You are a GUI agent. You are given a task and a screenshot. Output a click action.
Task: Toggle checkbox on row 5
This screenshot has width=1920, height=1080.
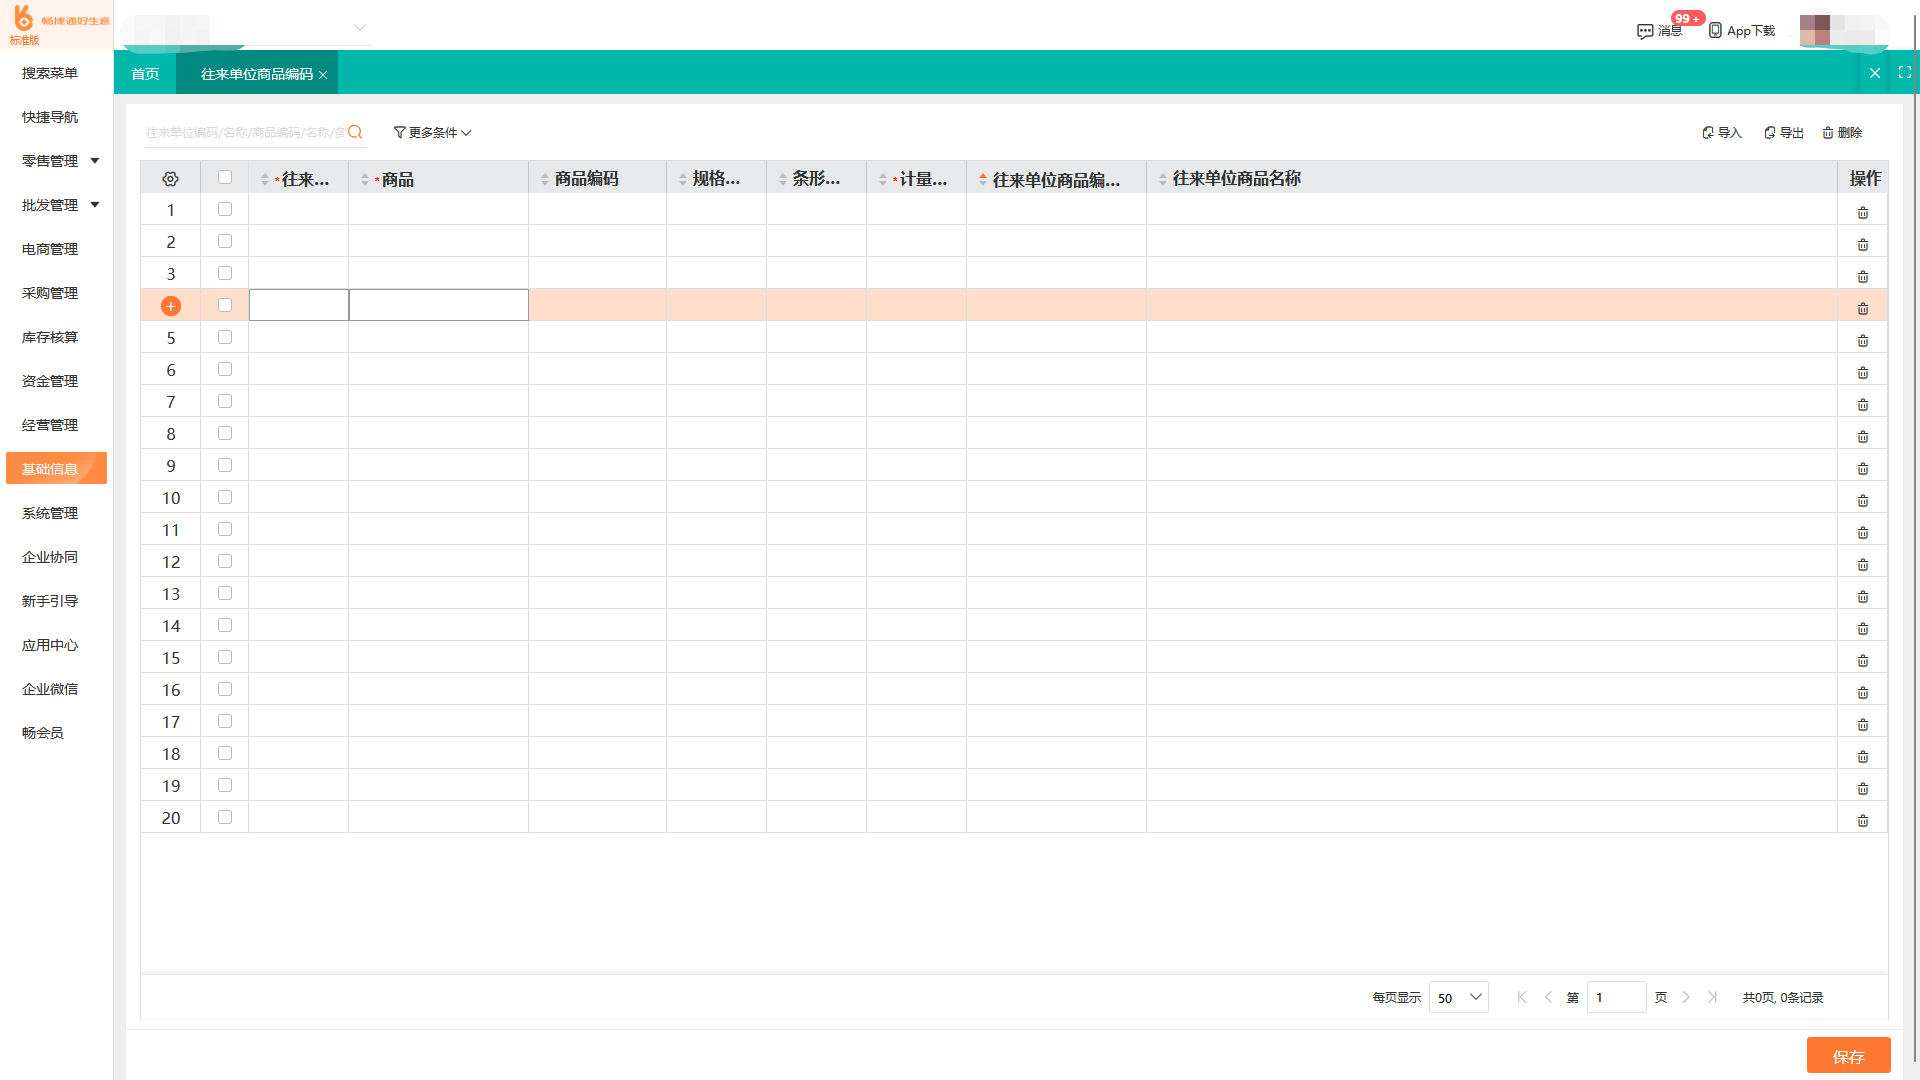tap(224, 338)
